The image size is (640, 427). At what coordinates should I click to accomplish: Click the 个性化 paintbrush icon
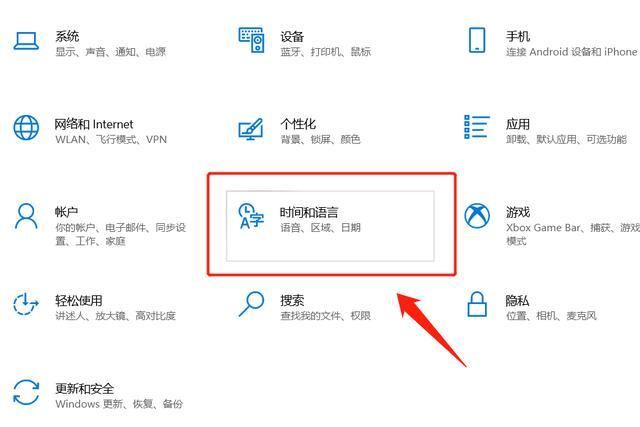click(251, 128)
